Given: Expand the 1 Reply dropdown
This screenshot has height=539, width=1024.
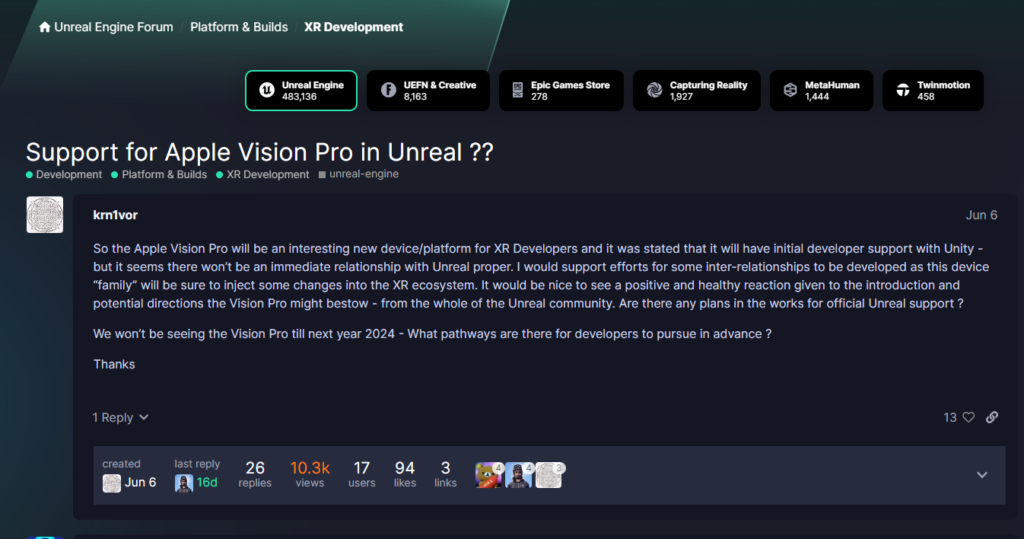Looking at the screenshot, I should point(121,417).
